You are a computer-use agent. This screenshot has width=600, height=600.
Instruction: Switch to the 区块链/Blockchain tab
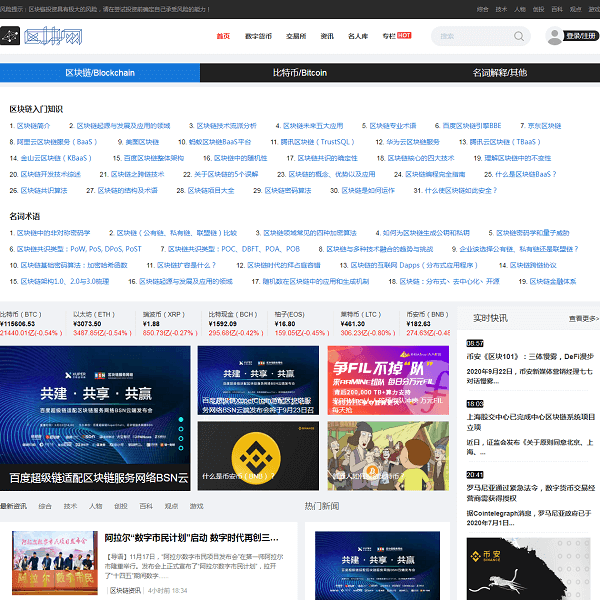click(x=100, y=73)
